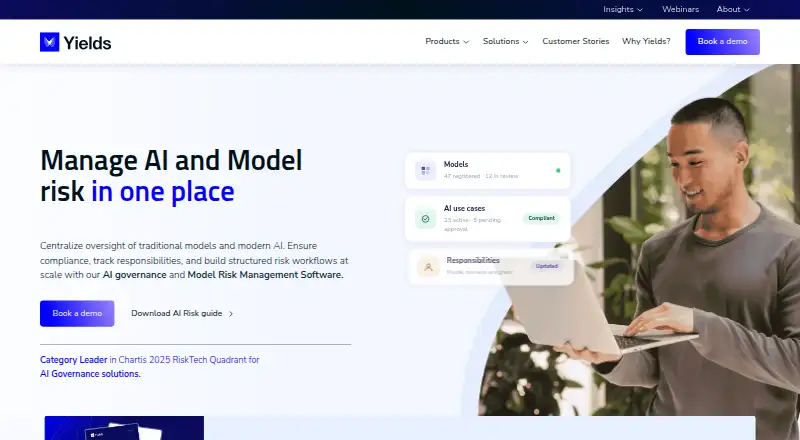
Task: Click the Models card grid icon
Action: pos(426,170)
